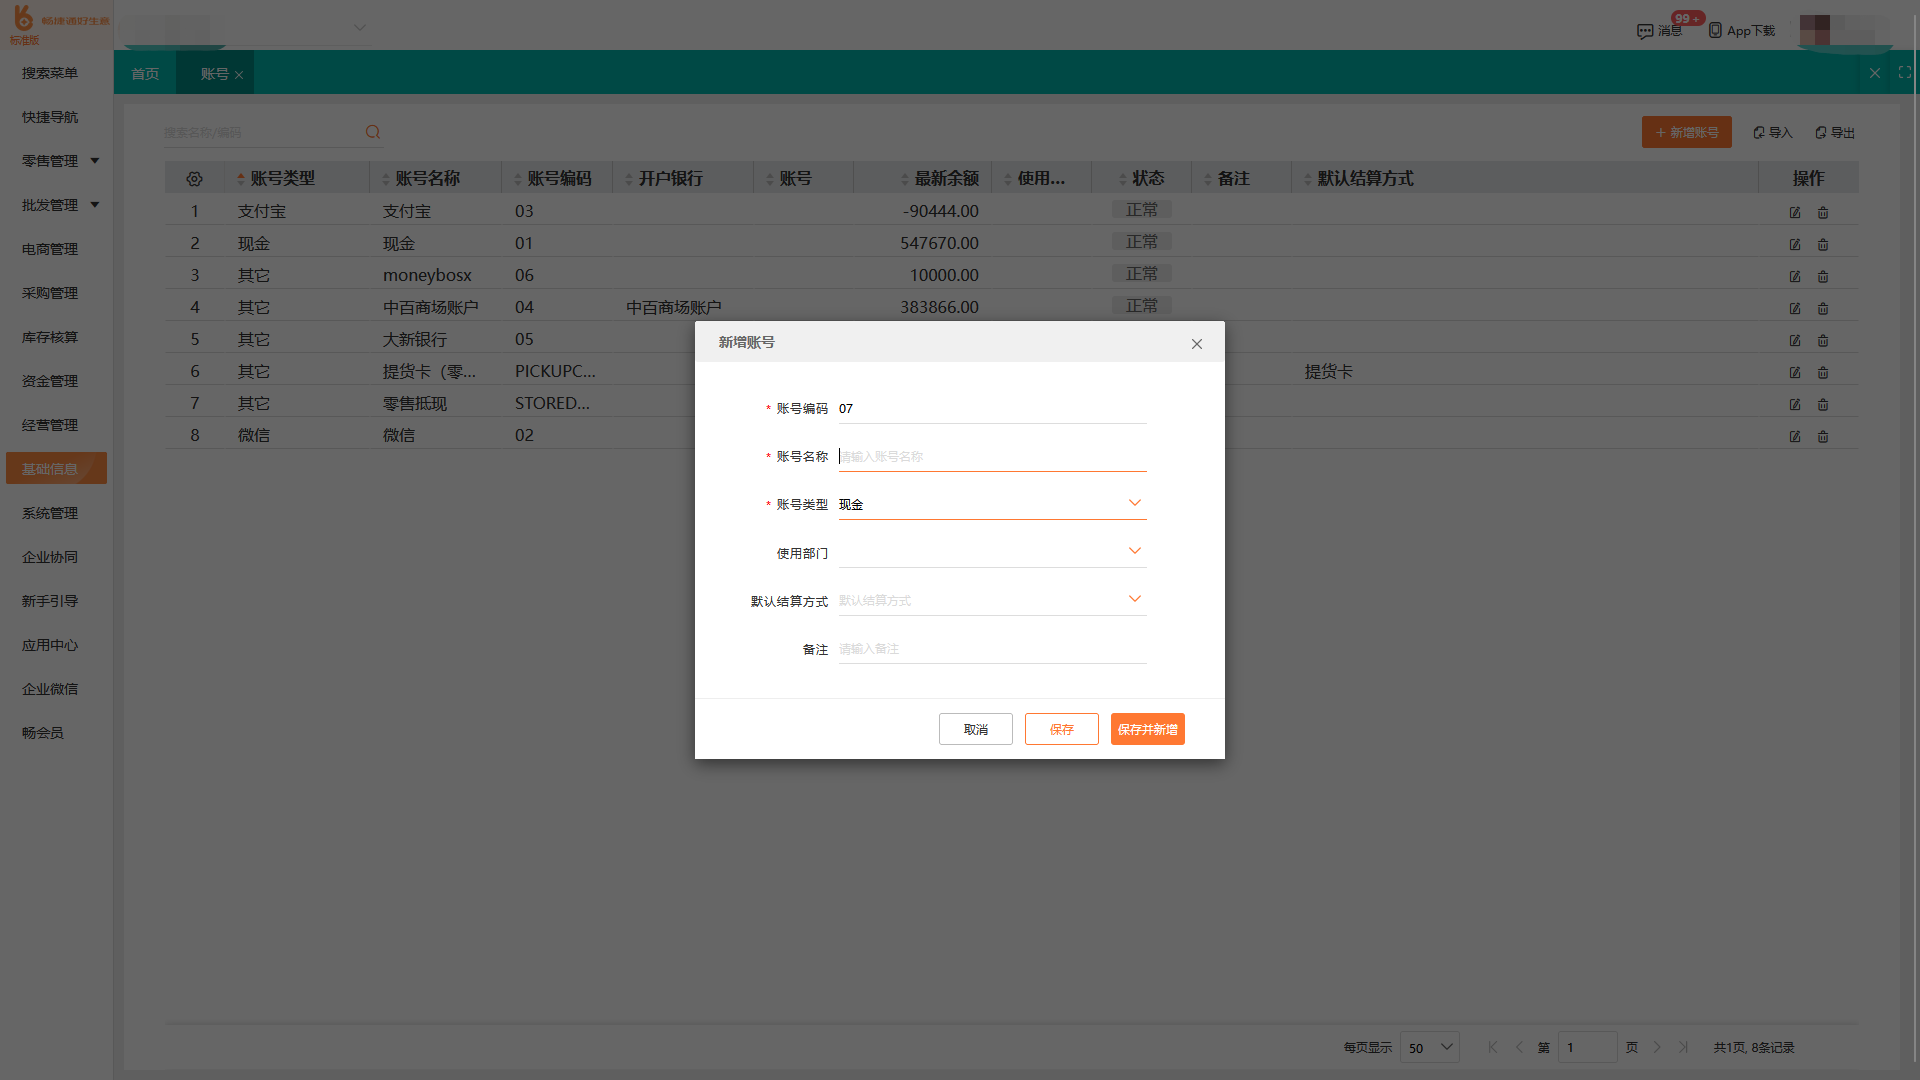
Task: Click the delete icon for 现金 account
Action: (1824, 244)
